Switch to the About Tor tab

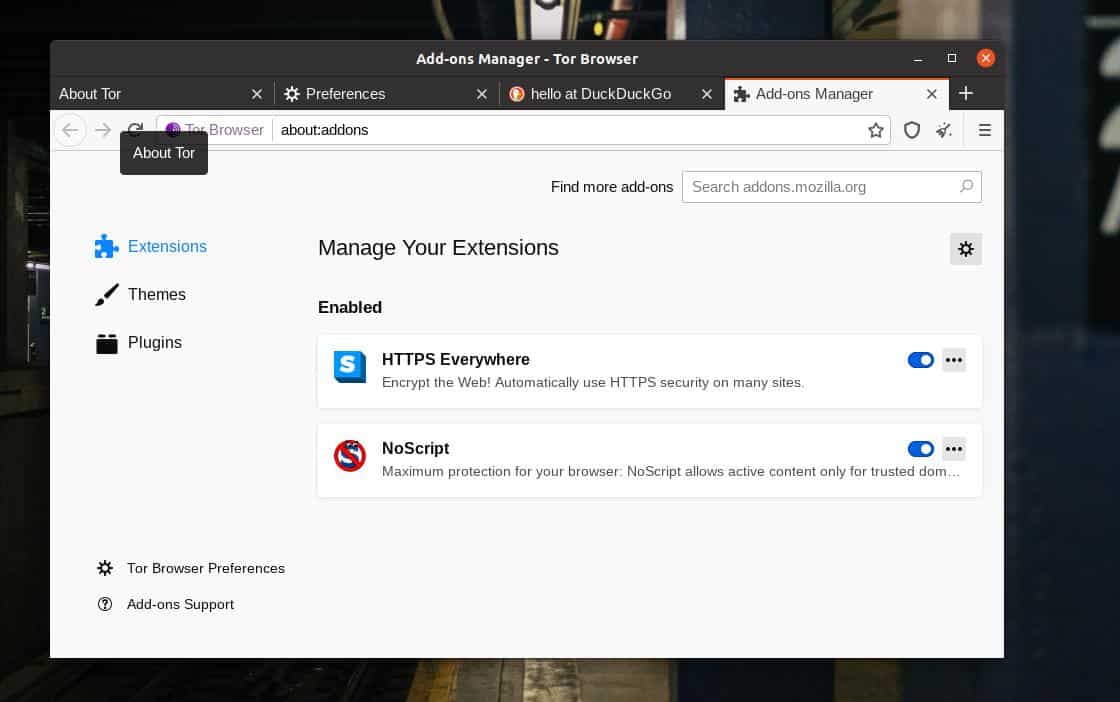click(150, 94)
